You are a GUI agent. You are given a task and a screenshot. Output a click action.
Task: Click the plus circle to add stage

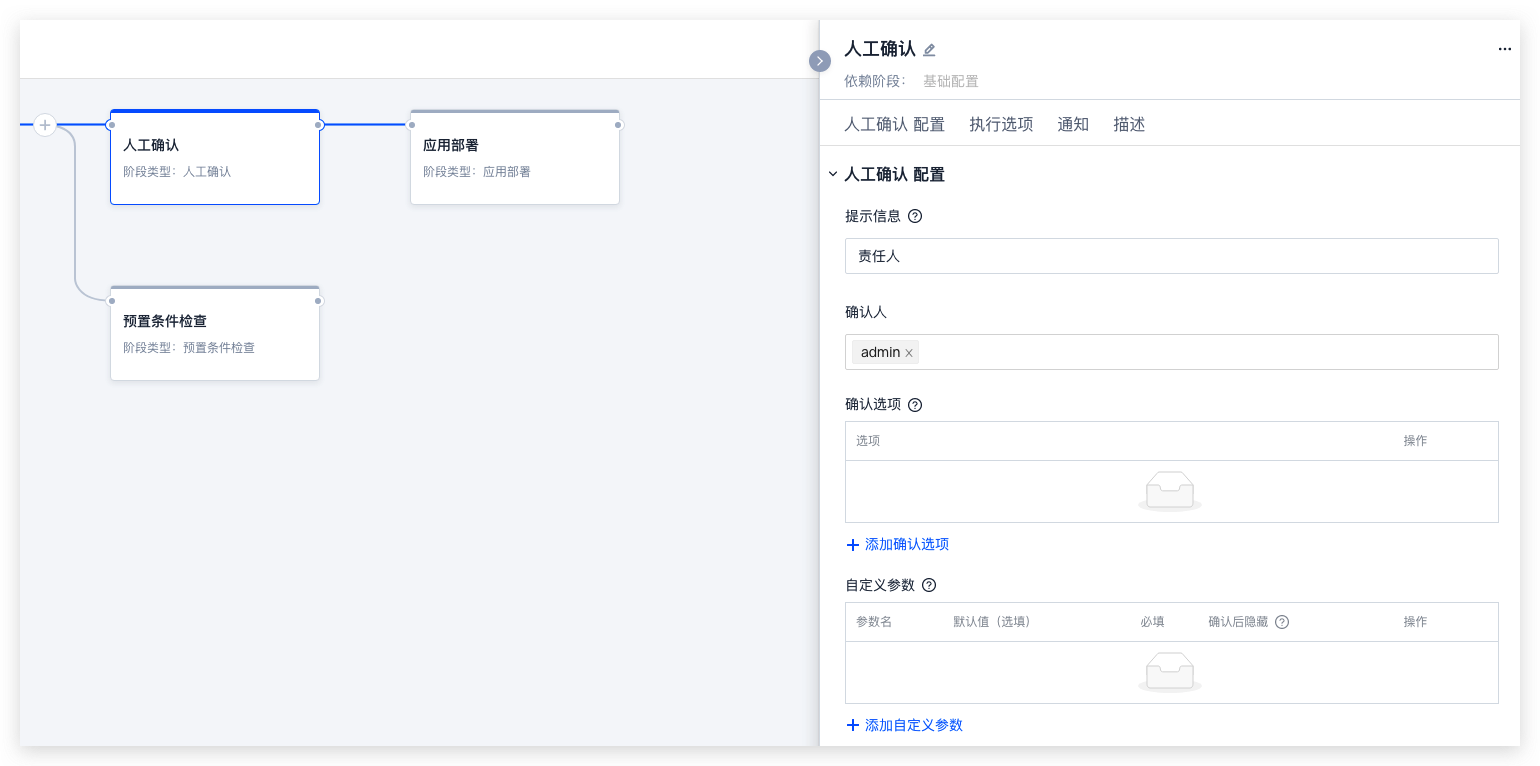45,125
